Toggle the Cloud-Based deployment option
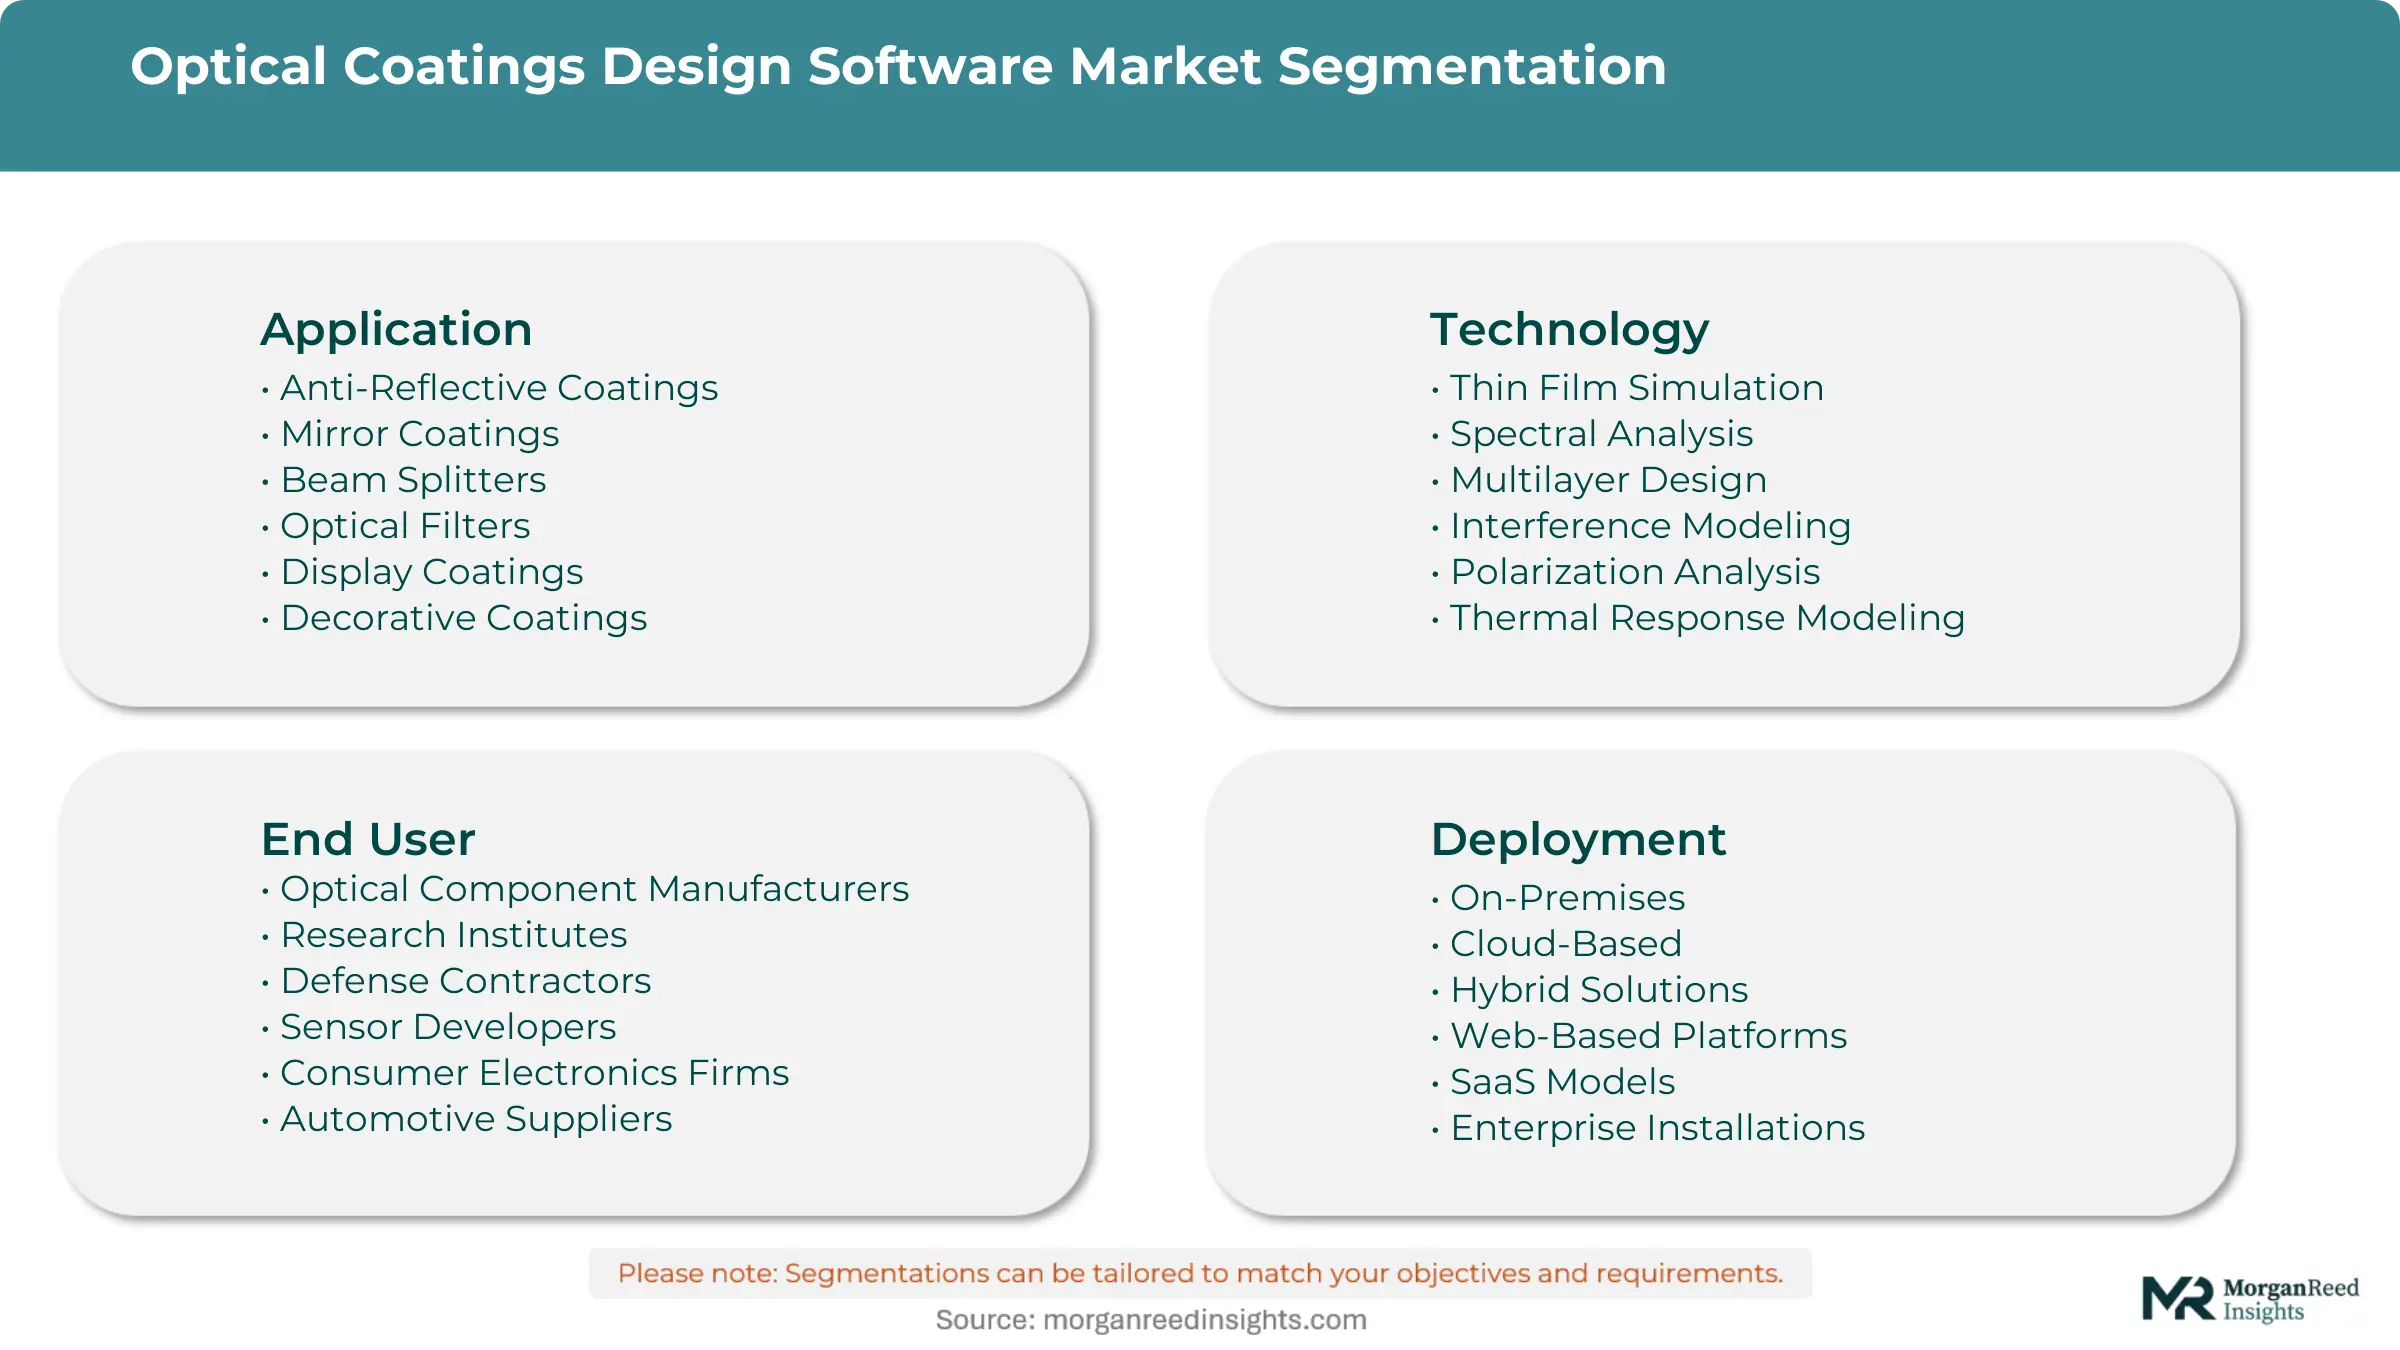Image resolution: width=2400 pixels, height=1350 pixels. tap(1567, 944)
